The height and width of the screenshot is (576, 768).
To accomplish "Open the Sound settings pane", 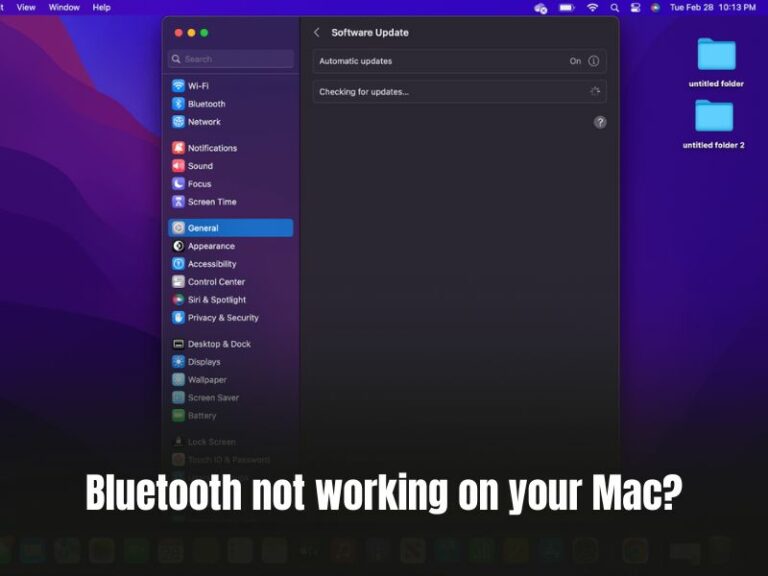I will [192, 166].
